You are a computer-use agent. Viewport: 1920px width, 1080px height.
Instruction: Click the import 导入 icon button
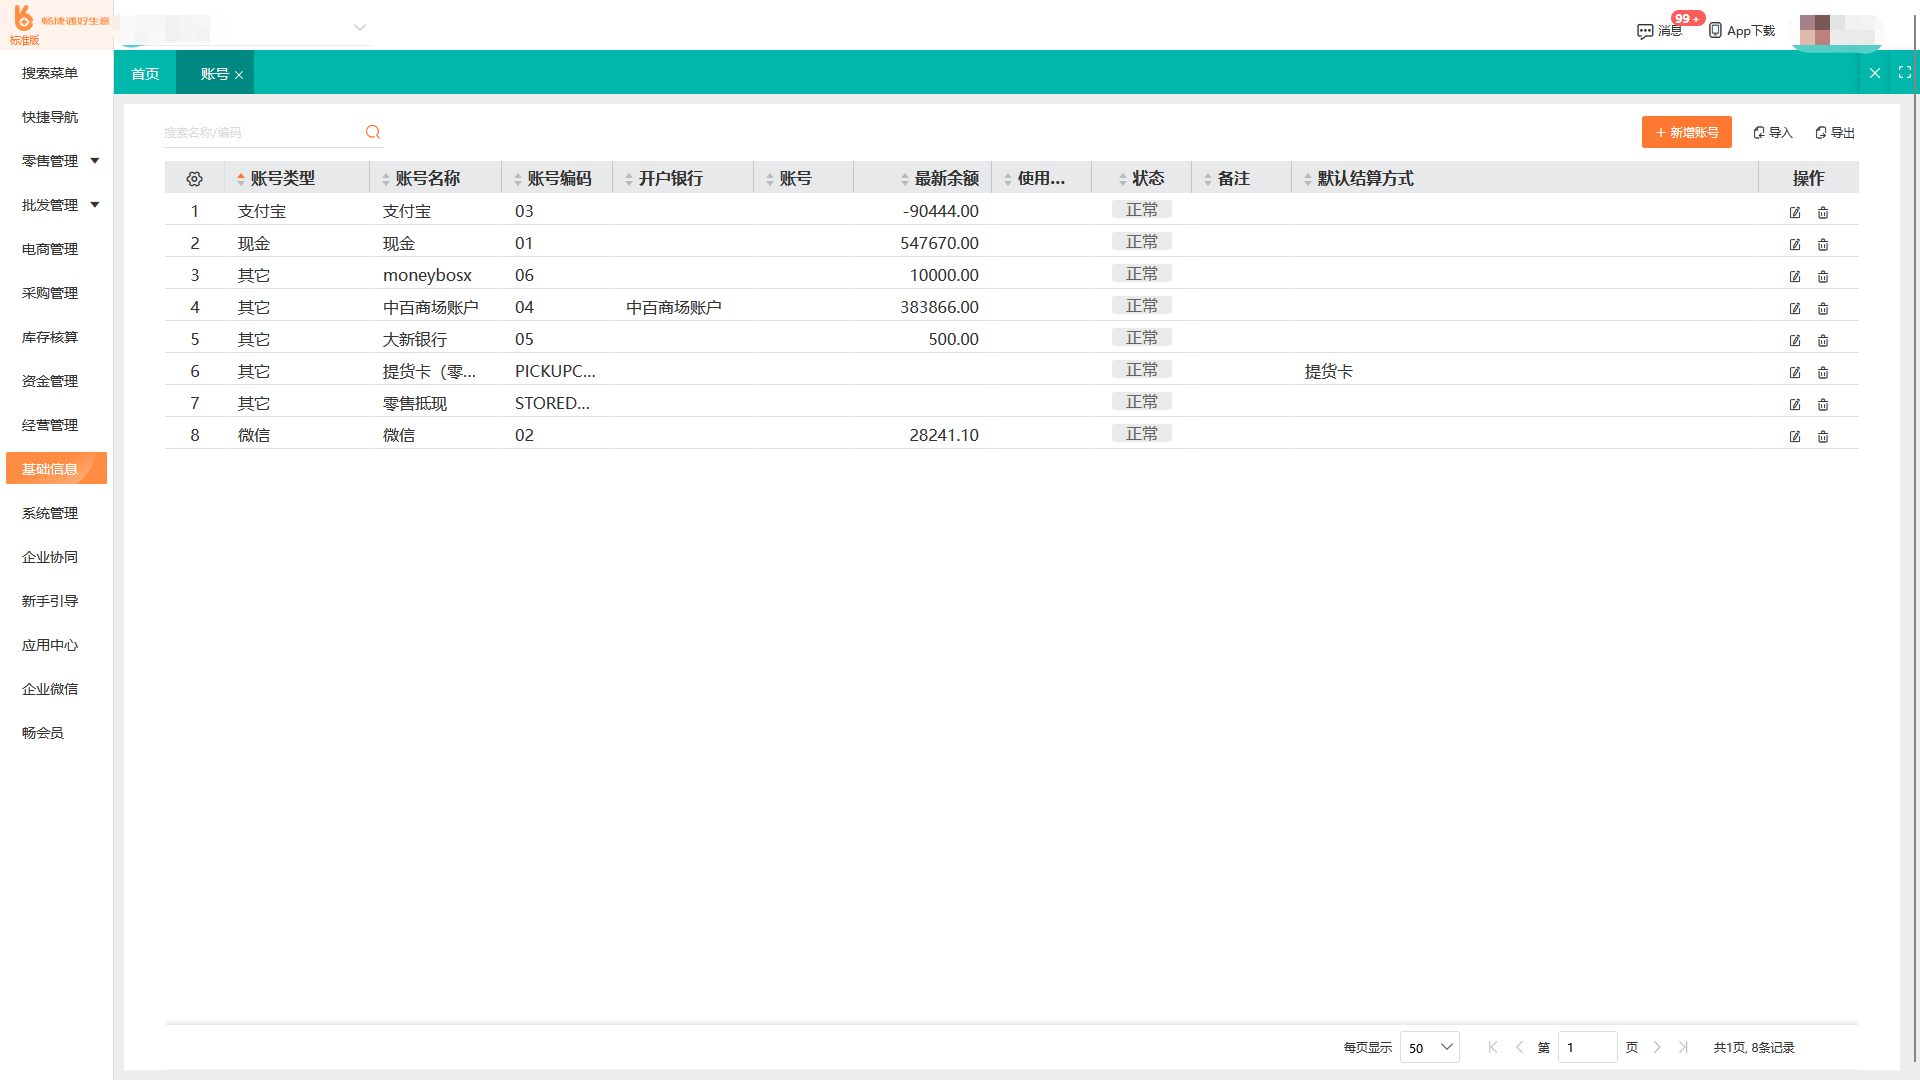[x=1774, y=132]
